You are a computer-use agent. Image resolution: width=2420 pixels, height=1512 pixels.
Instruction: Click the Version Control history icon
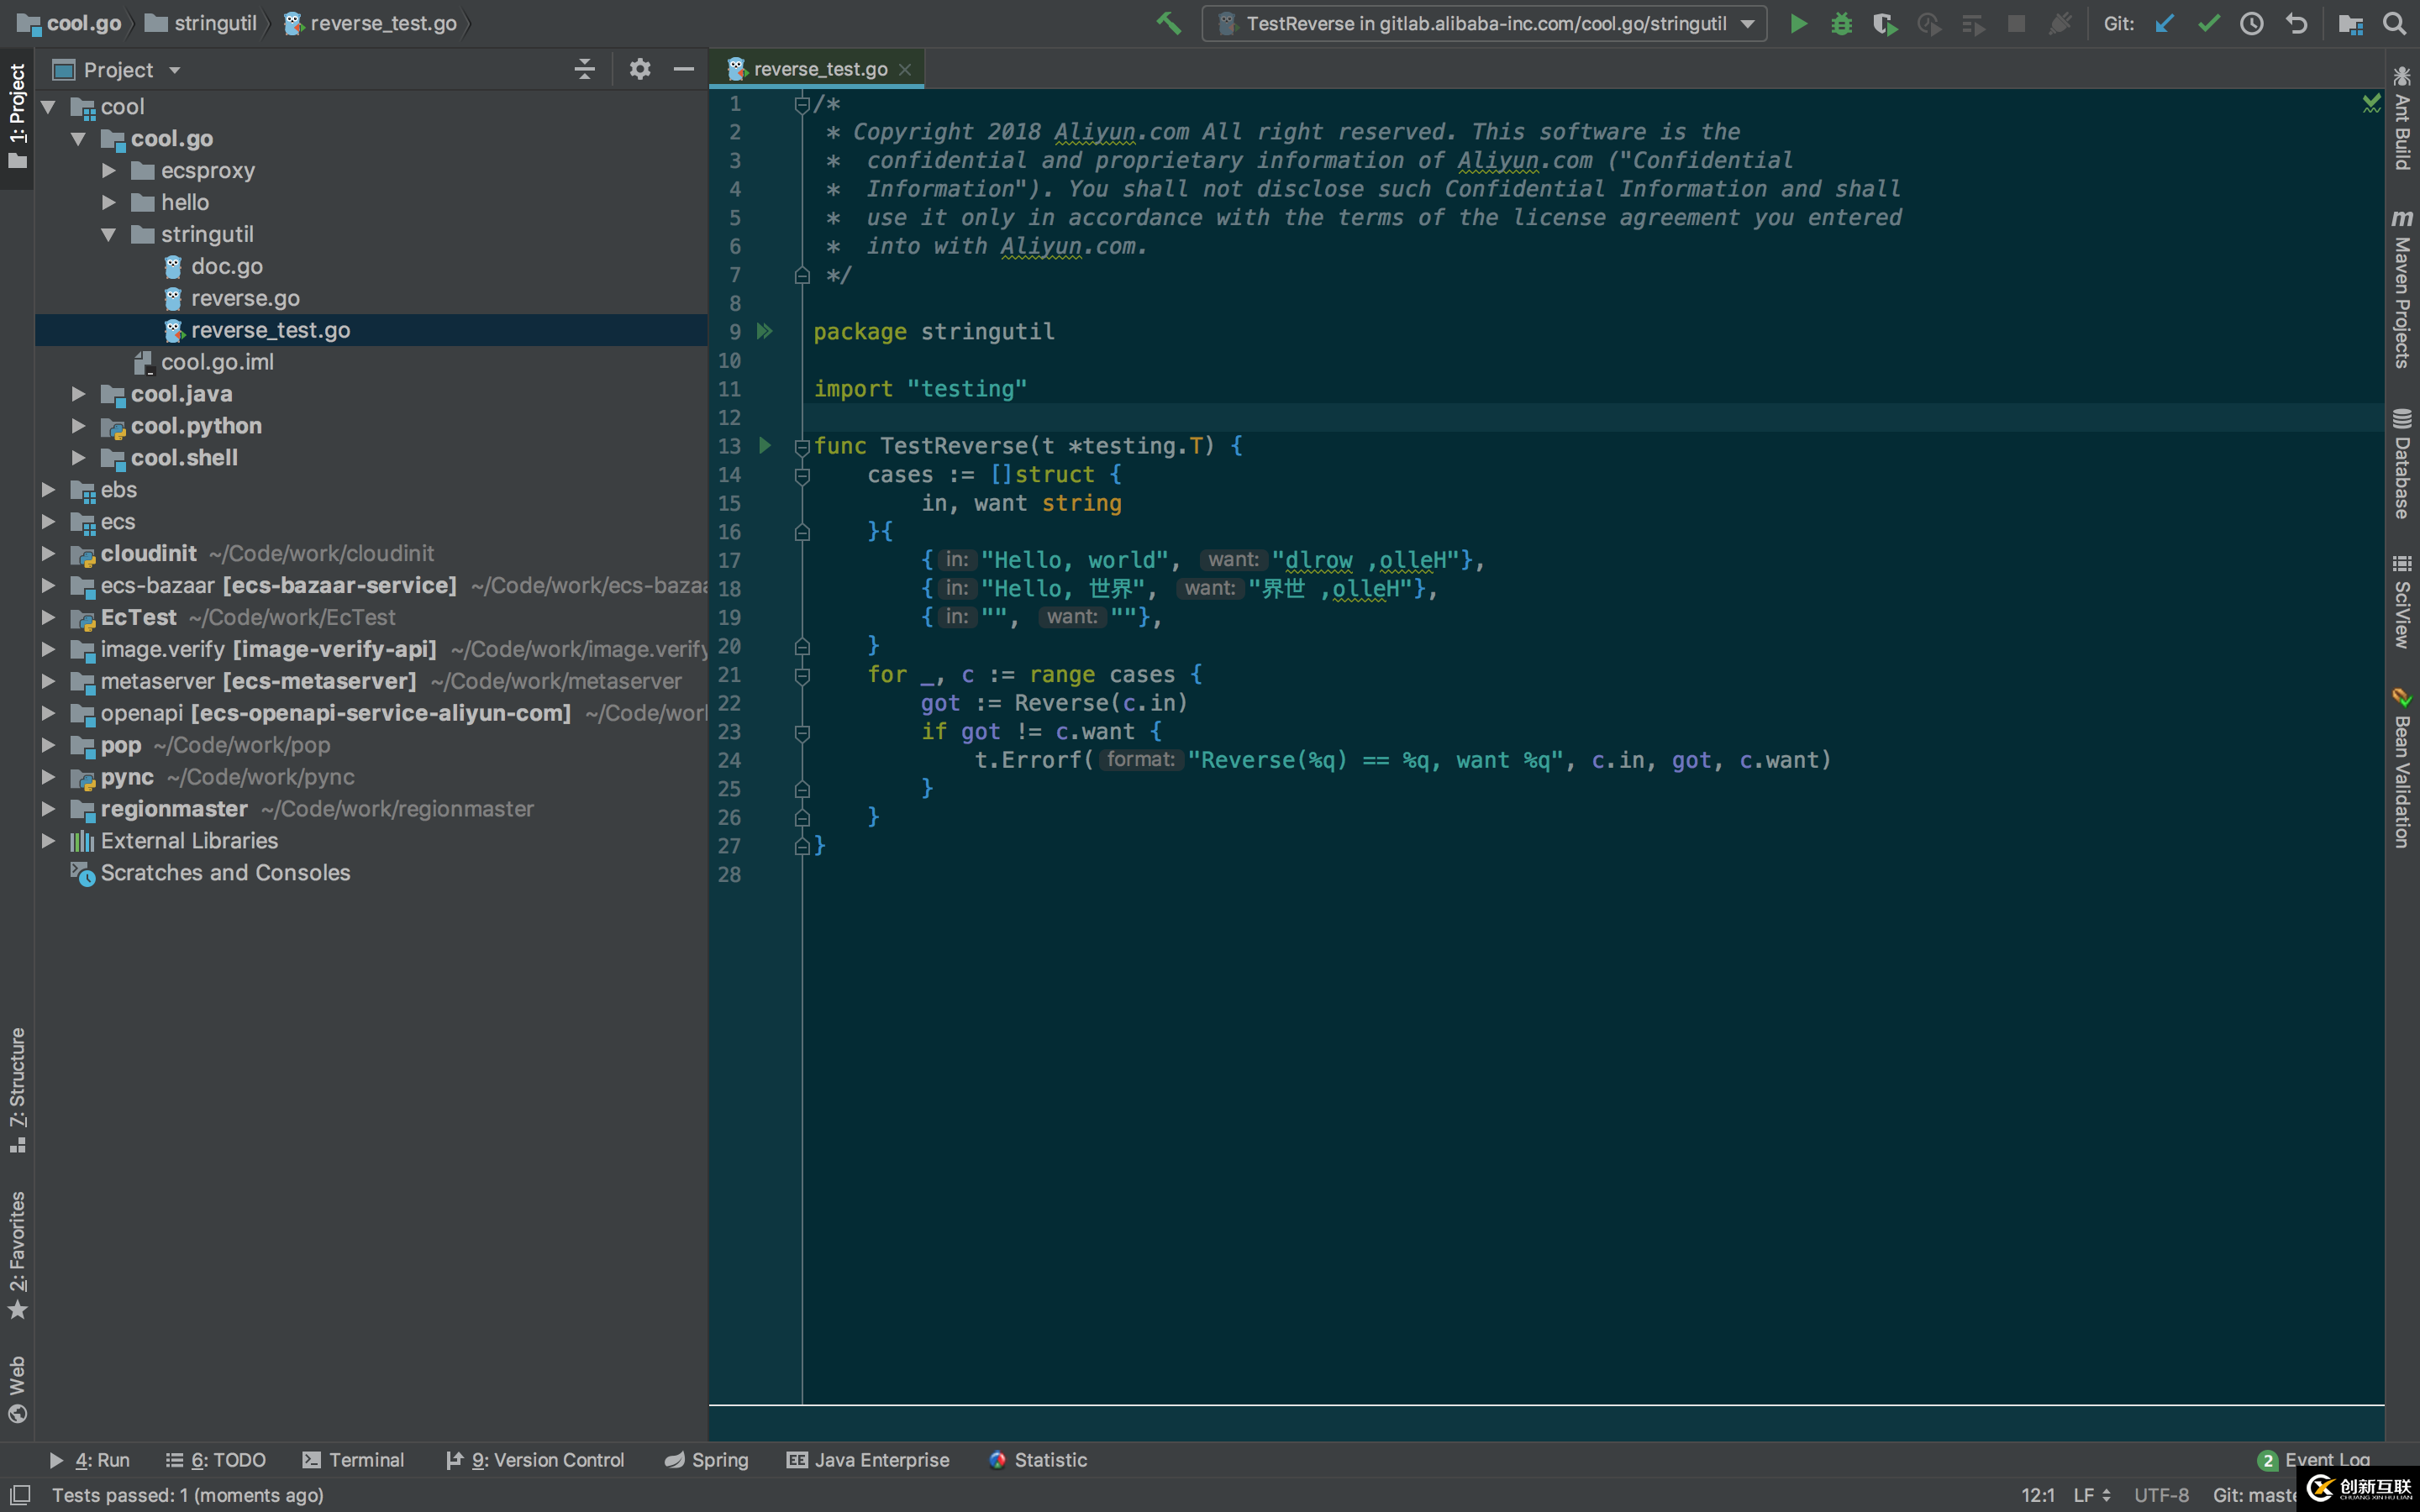tap(2254, 23)
